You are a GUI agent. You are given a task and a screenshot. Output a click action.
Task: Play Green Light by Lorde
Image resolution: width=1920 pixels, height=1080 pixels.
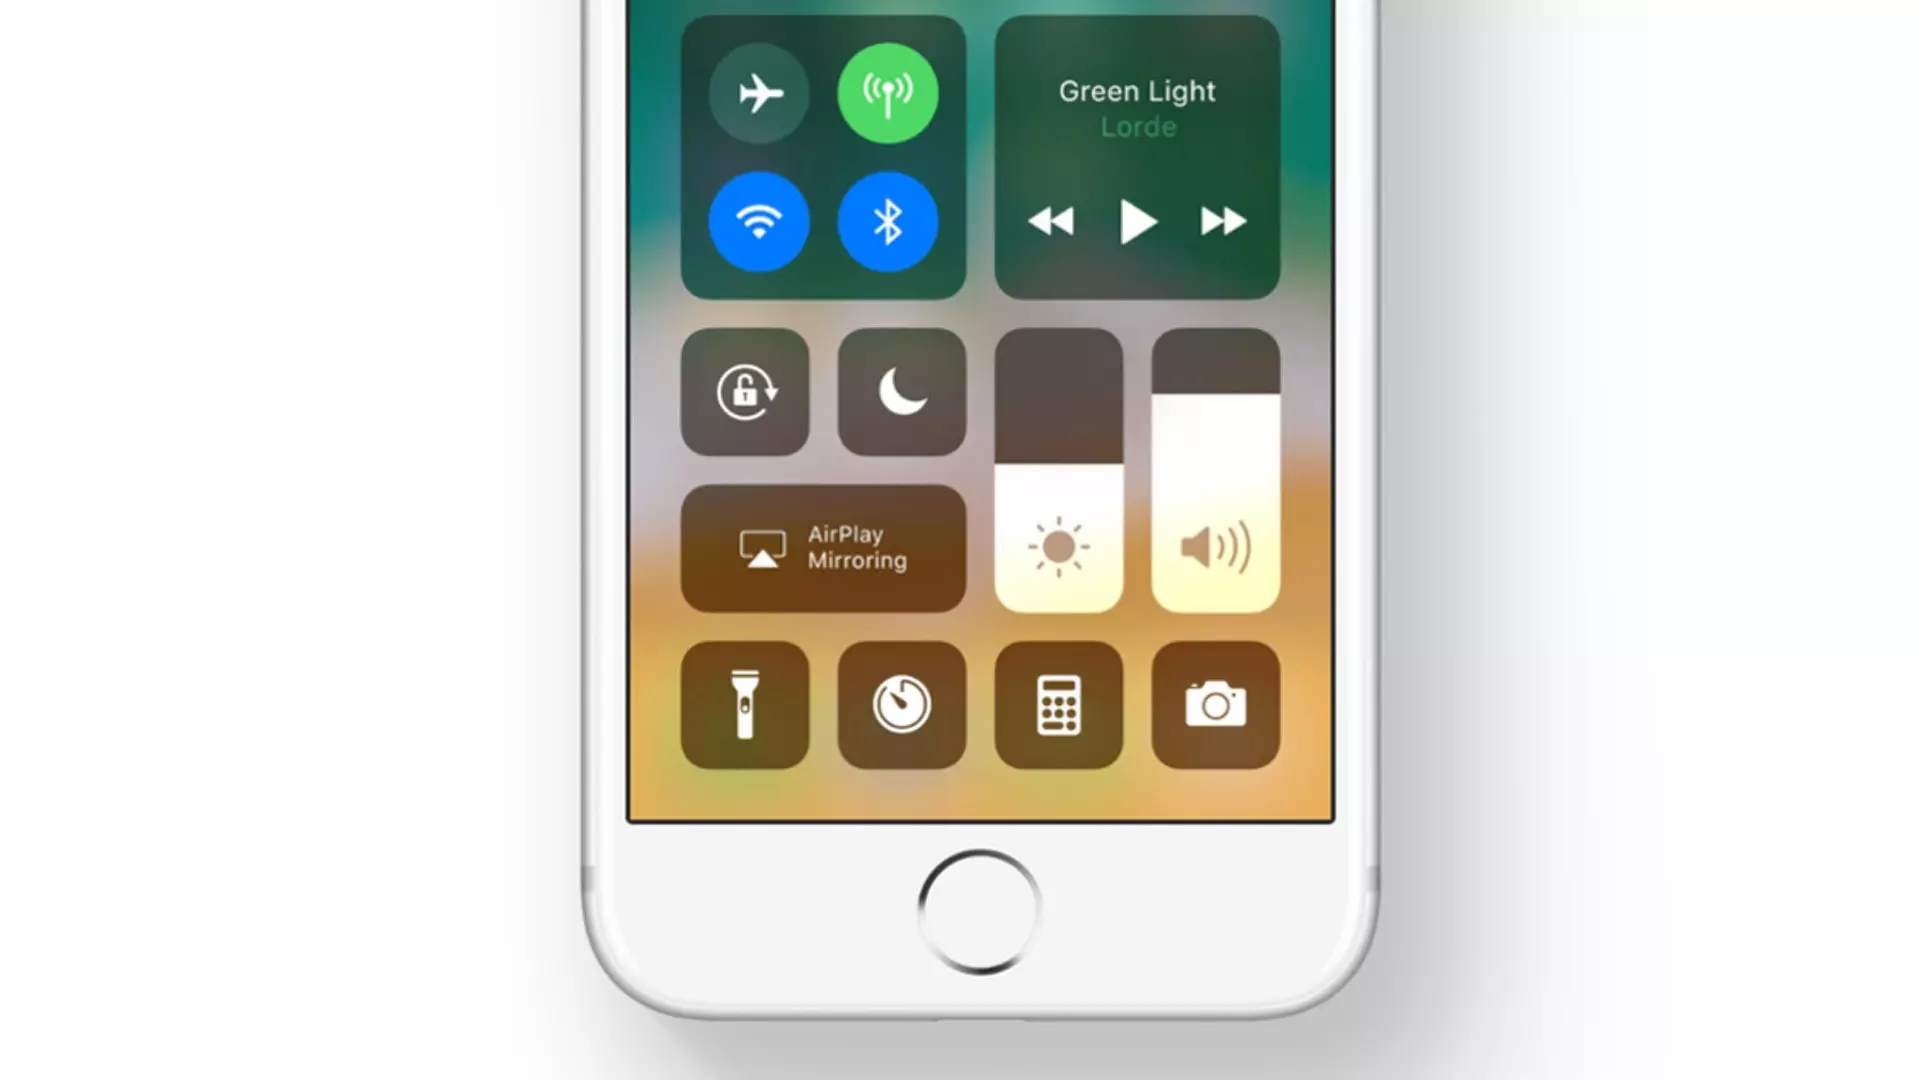(1135, 220)
